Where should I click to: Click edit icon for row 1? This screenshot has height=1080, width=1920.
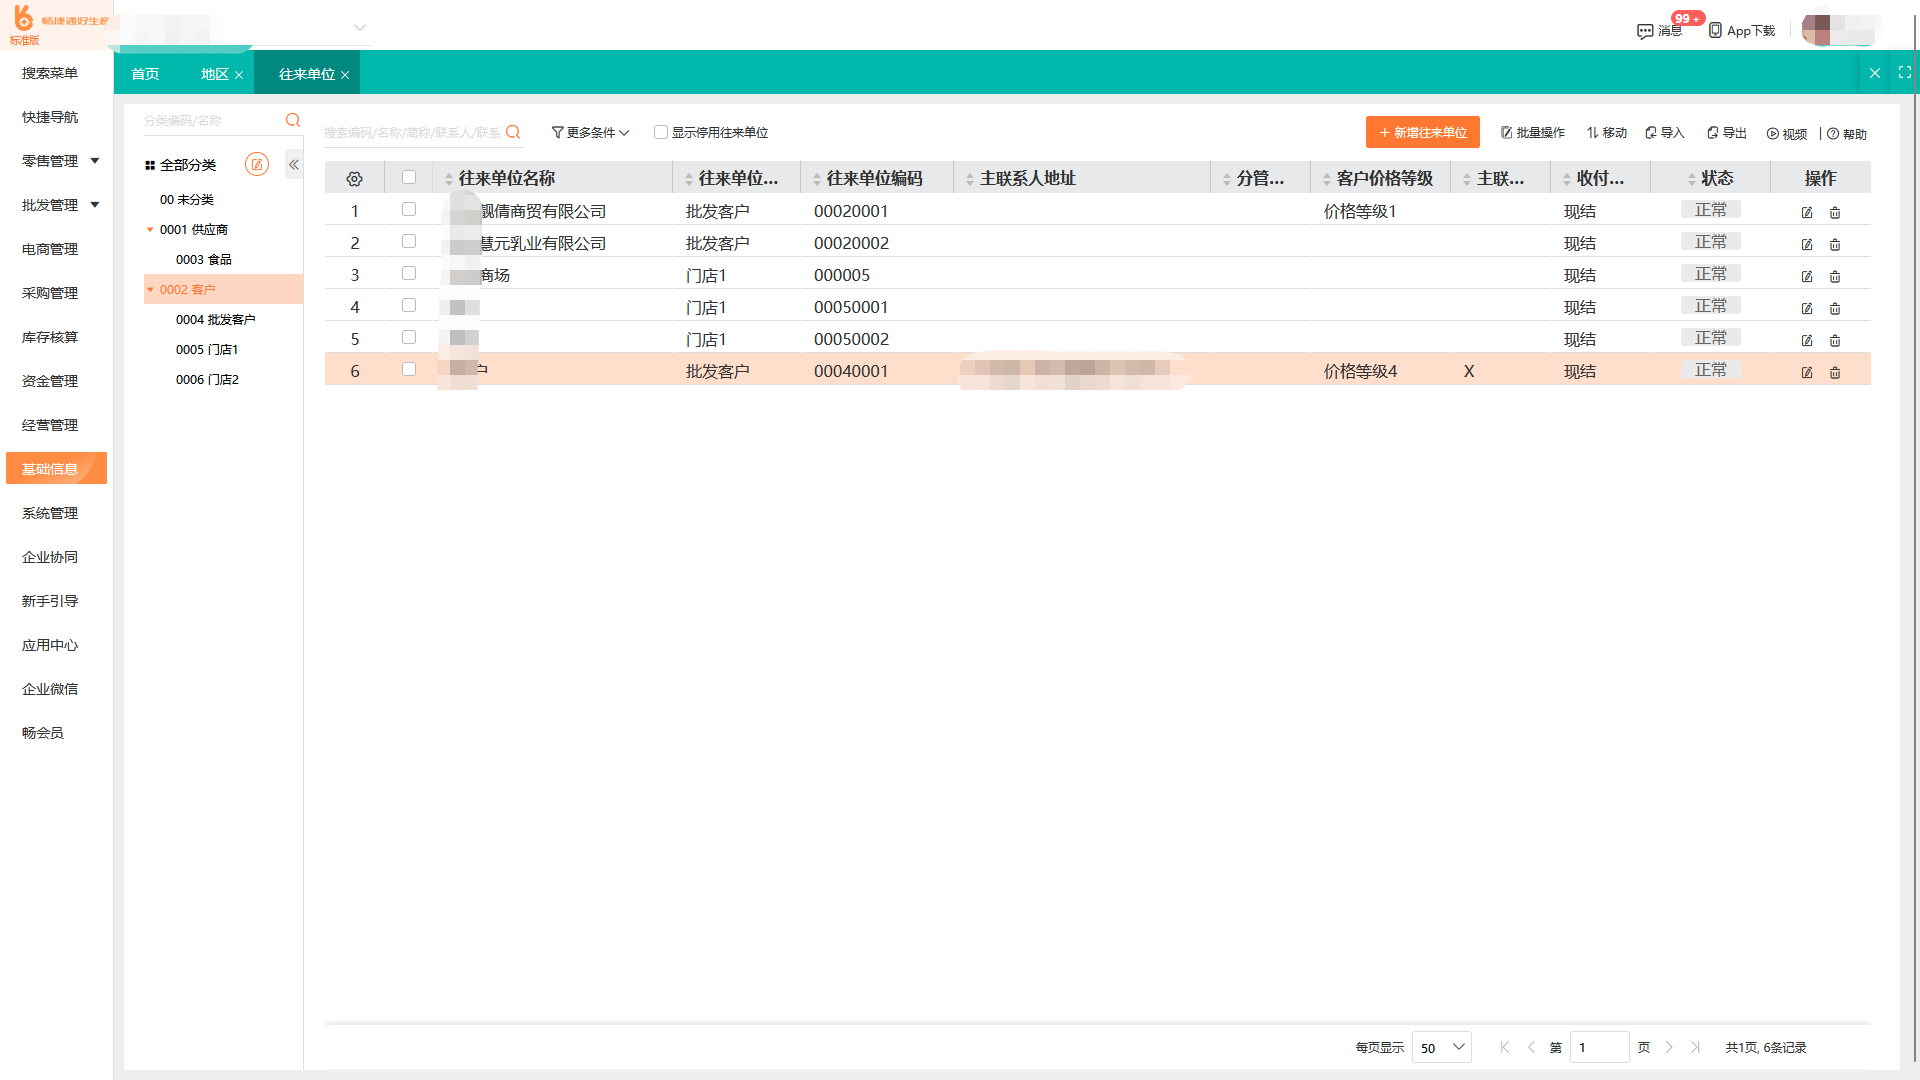click(x=1807, y=211)
